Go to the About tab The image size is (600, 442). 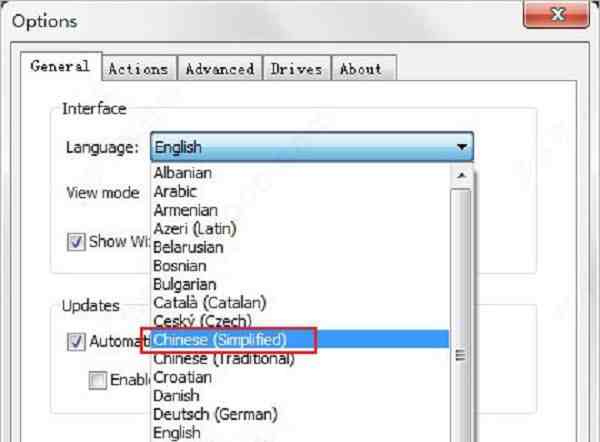click(x=360, y=69)
